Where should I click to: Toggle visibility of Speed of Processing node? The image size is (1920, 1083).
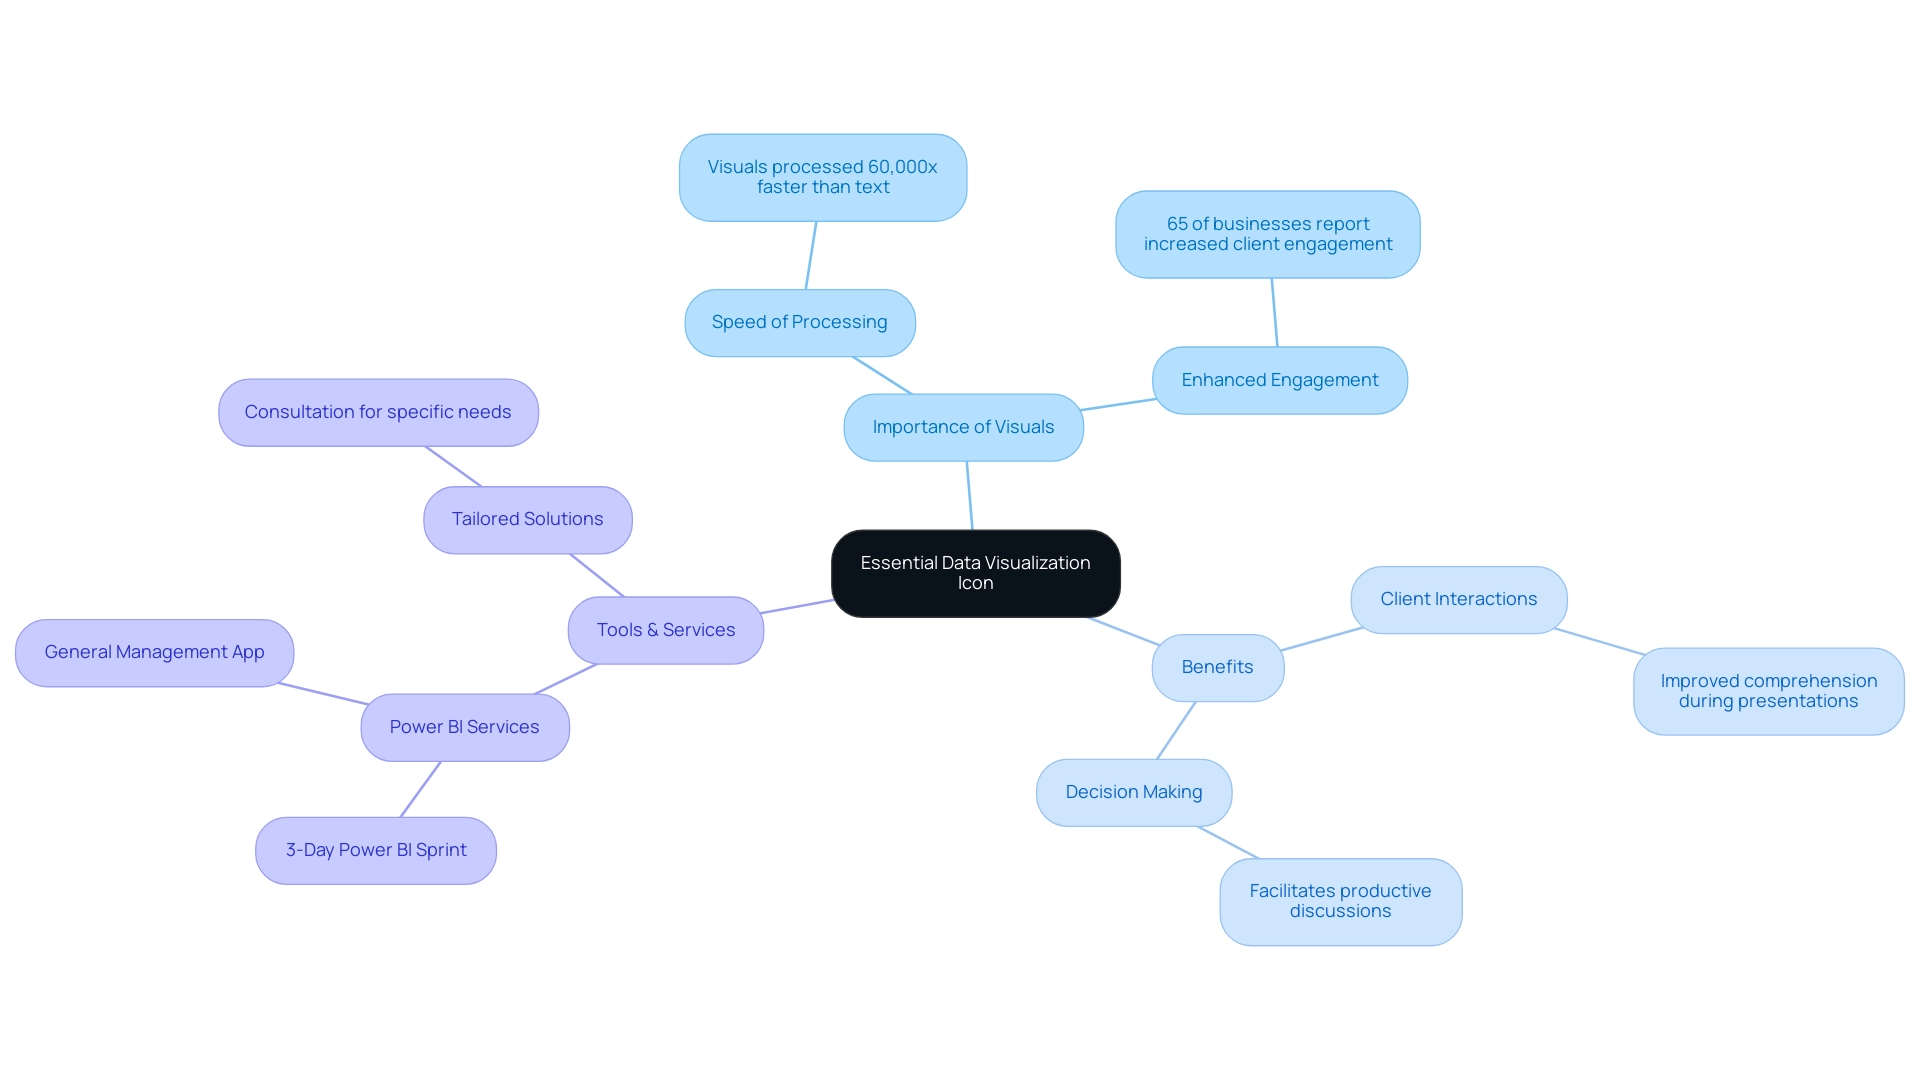(x=800, y=319)
